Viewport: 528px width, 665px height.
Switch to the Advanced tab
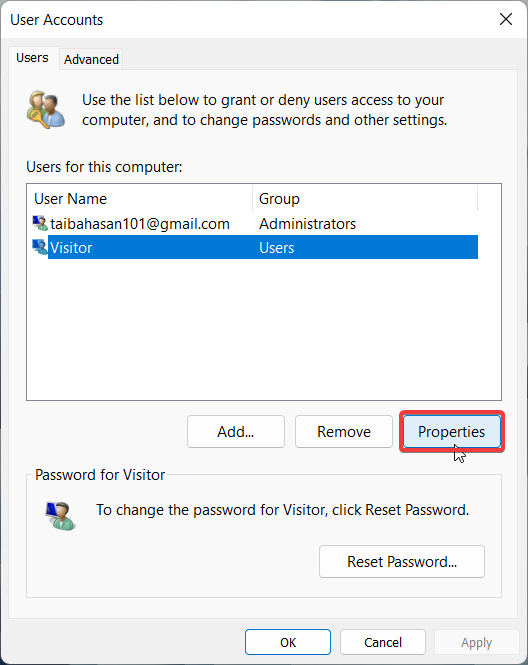click(x=91, y=59)
